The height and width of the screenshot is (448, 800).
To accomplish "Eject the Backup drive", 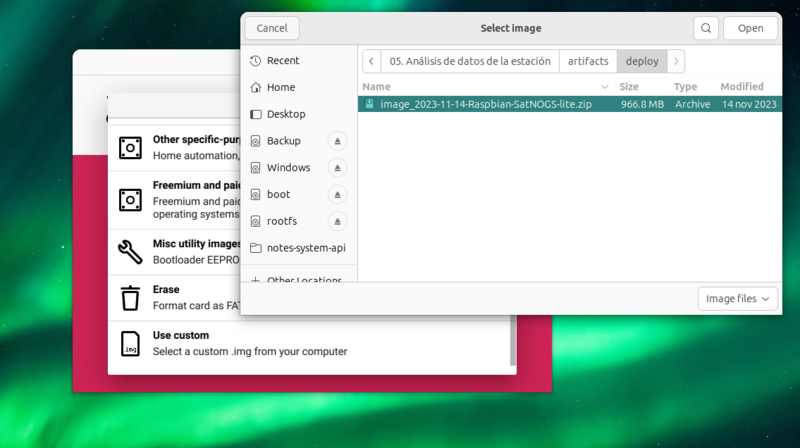I will [x=337, y=141].
